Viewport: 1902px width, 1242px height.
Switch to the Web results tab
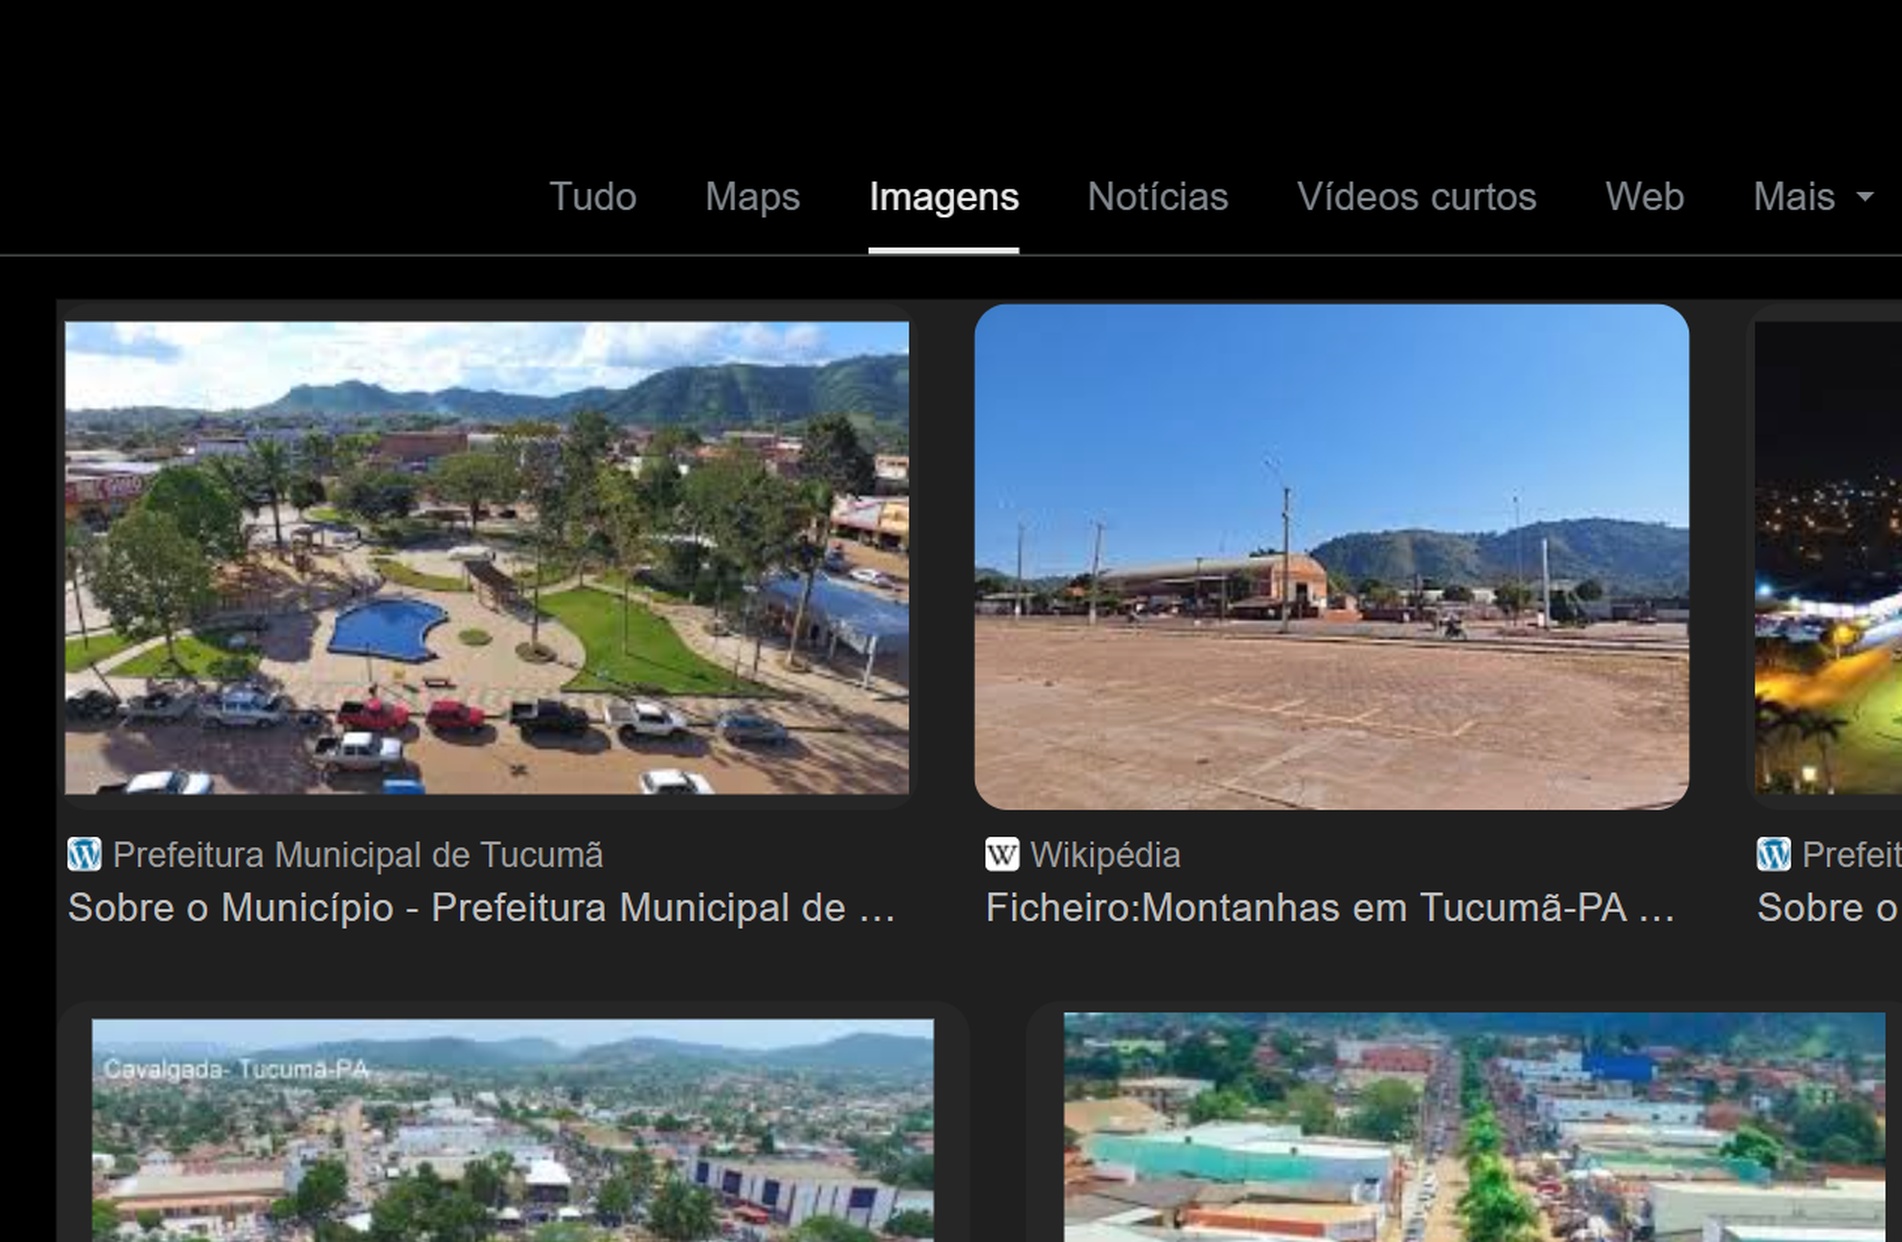coord(1644,197)
